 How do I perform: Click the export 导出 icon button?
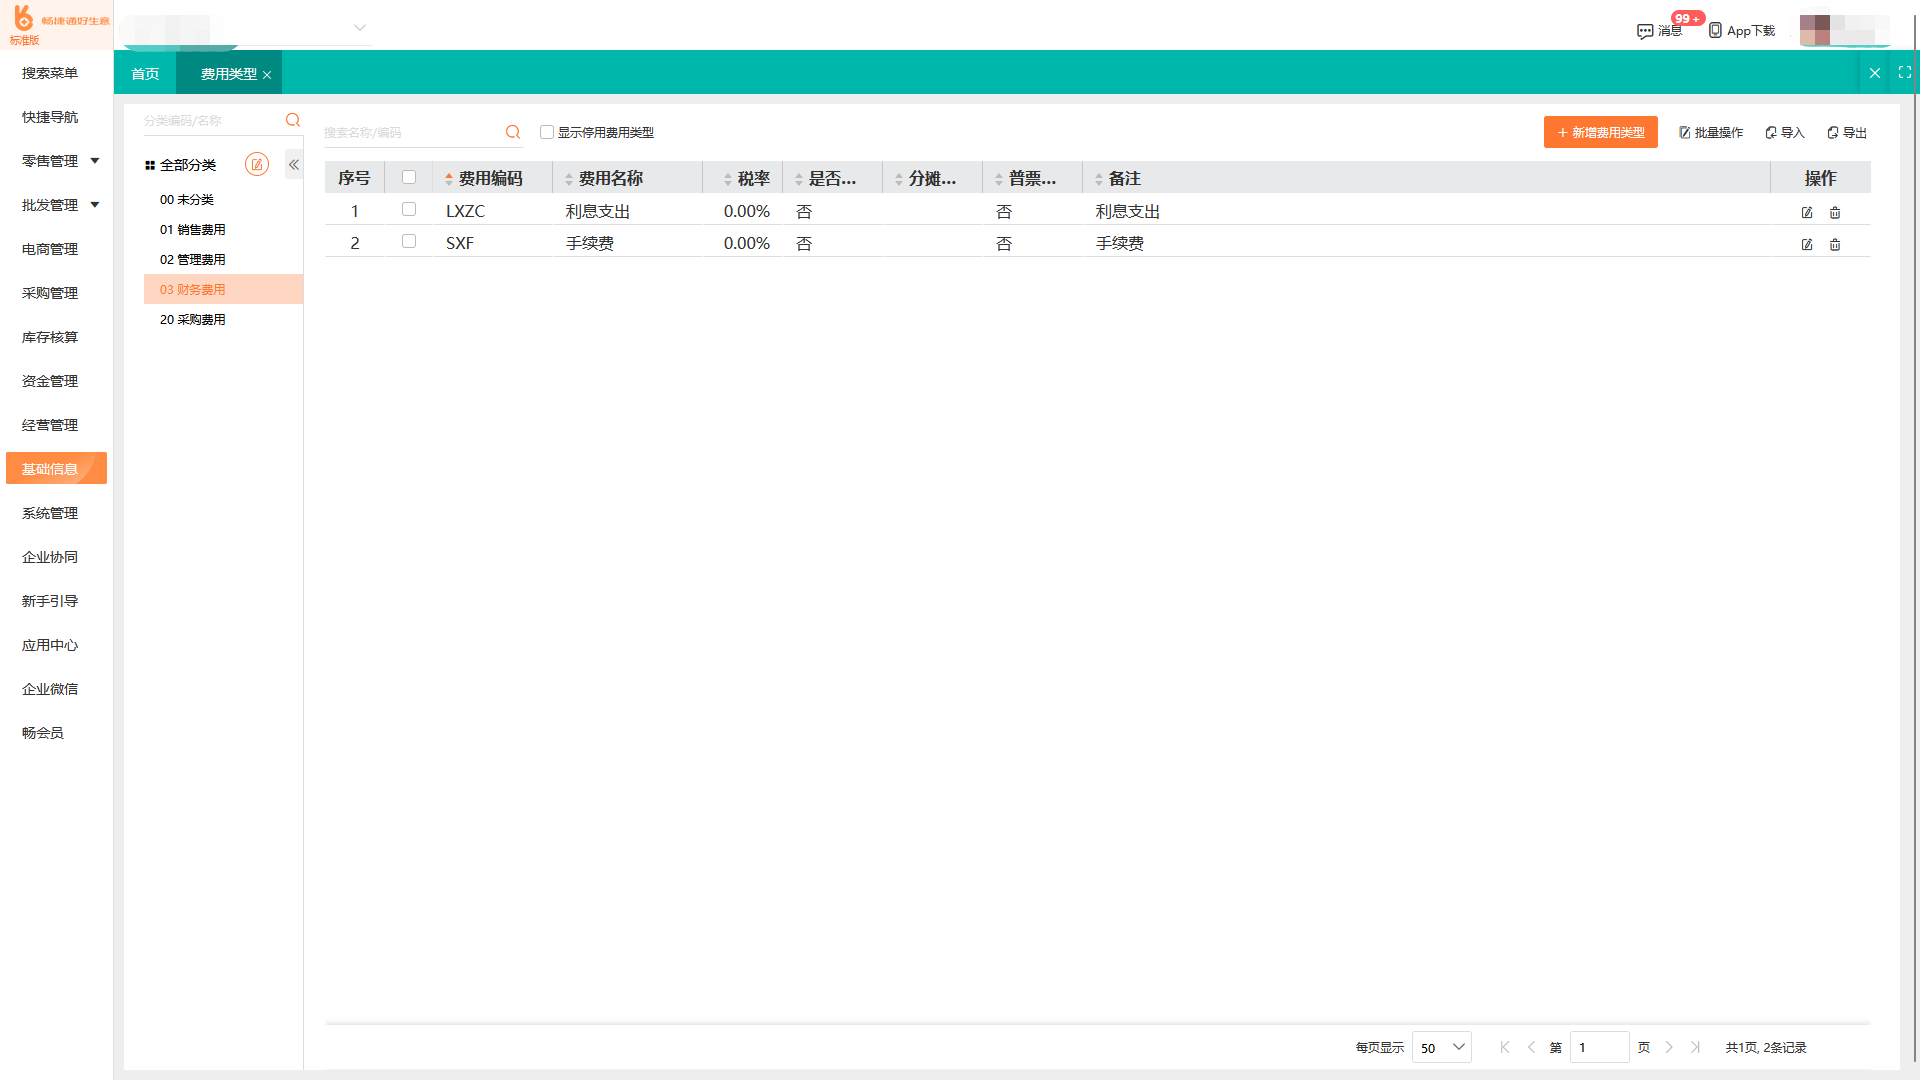[1845, 131]
